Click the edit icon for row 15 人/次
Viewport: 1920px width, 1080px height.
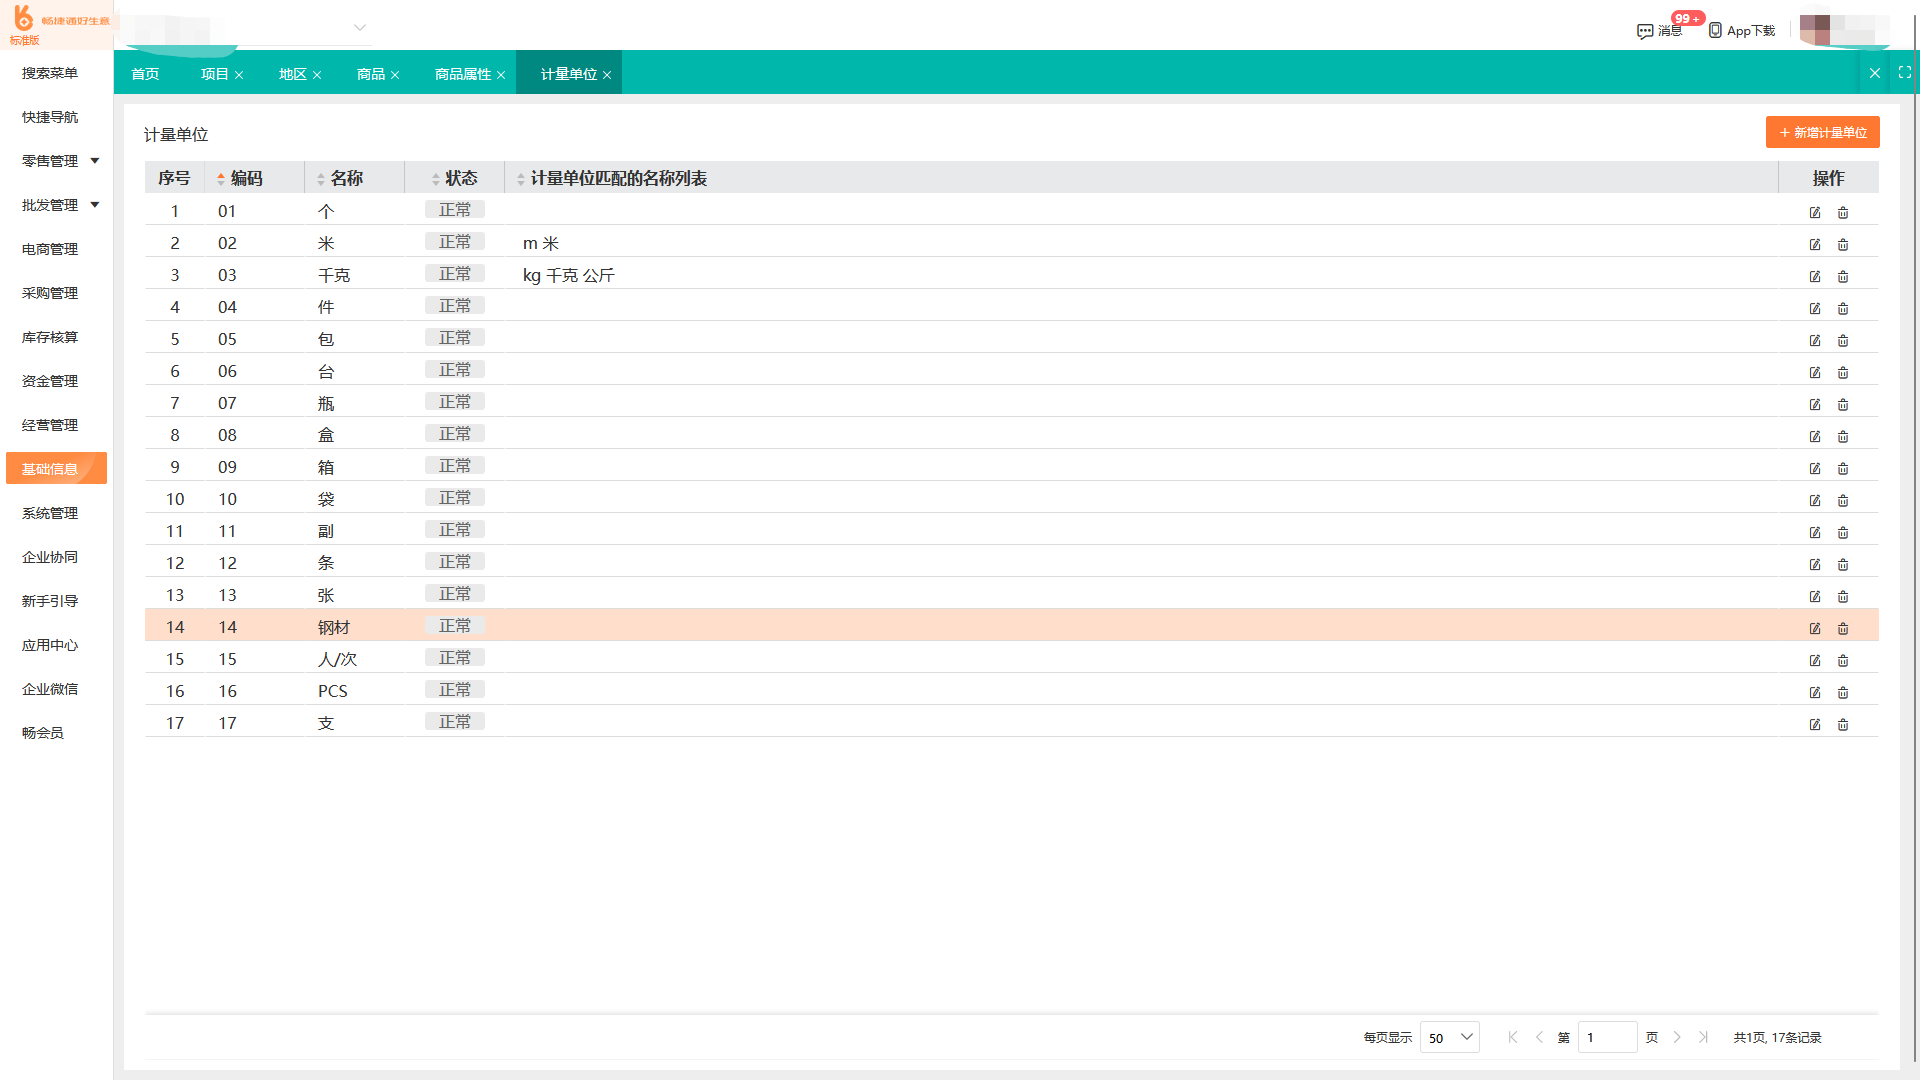[x=1815, y=659]
